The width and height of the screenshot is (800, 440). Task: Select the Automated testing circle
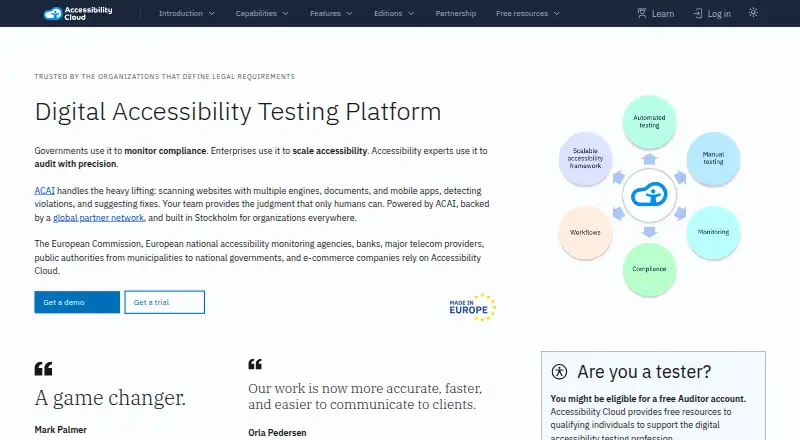click(649, 121)
